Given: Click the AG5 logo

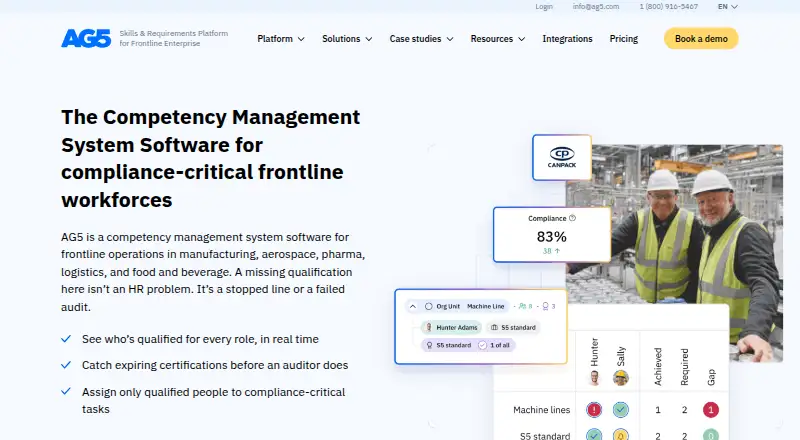Looking at the screenshot, I should tap(86, 39).
